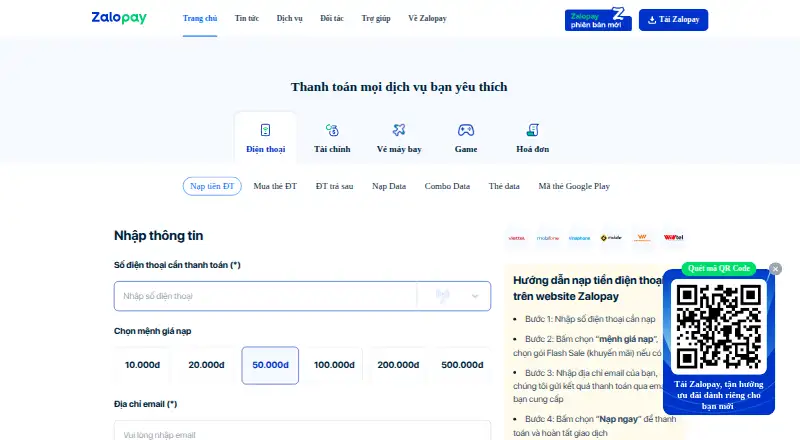Click the Zalopay QR code image
The image size is (800, 440).
point(718,327)
